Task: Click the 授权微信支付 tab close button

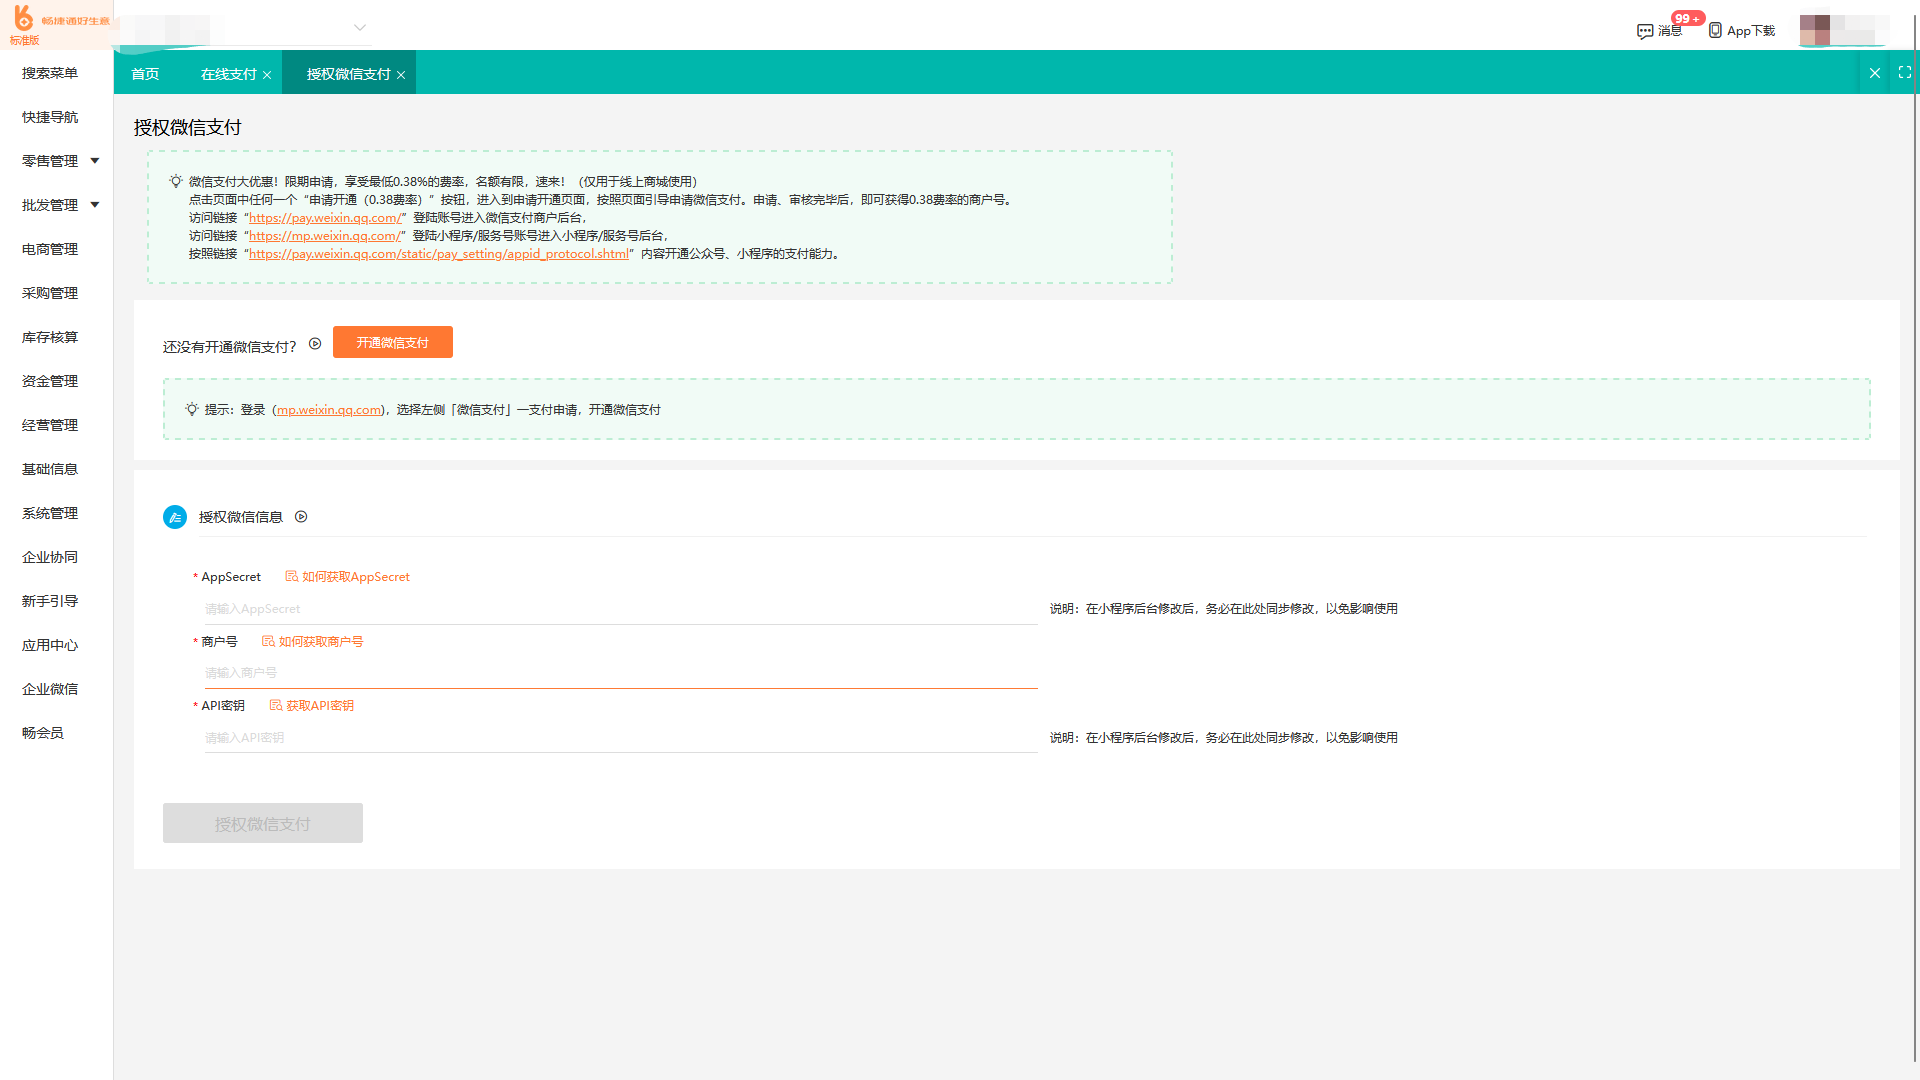Action: (x=402, y=74)
